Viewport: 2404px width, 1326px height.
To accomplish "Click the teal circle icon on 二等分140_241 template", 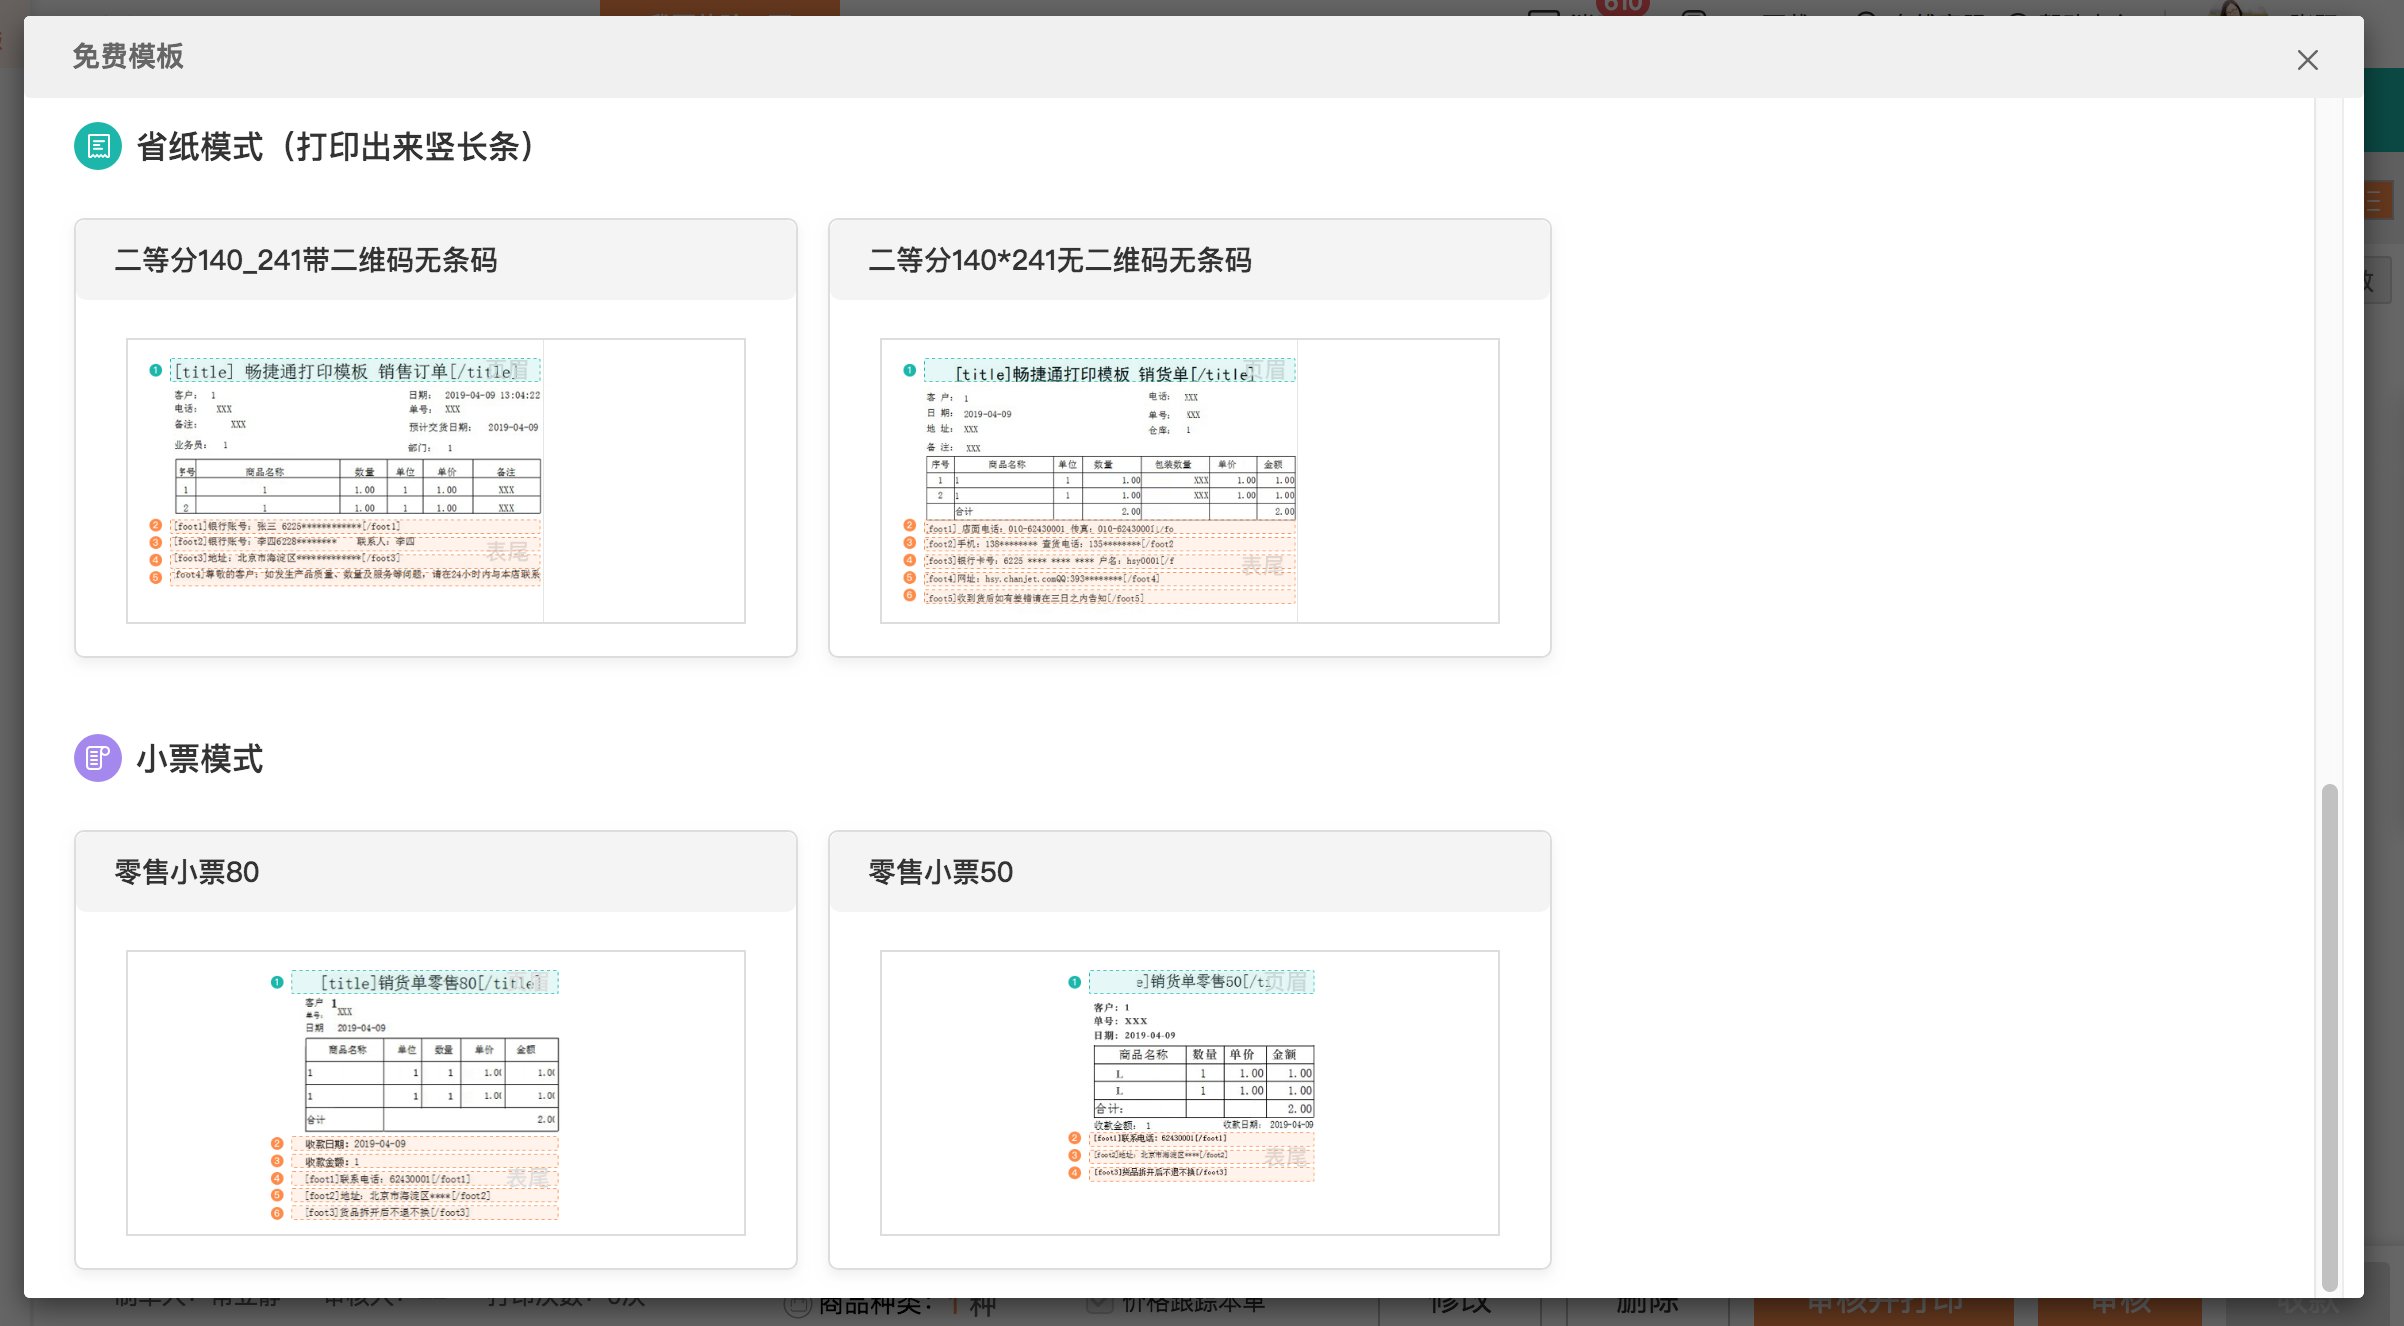I will (x=153, y=371).
